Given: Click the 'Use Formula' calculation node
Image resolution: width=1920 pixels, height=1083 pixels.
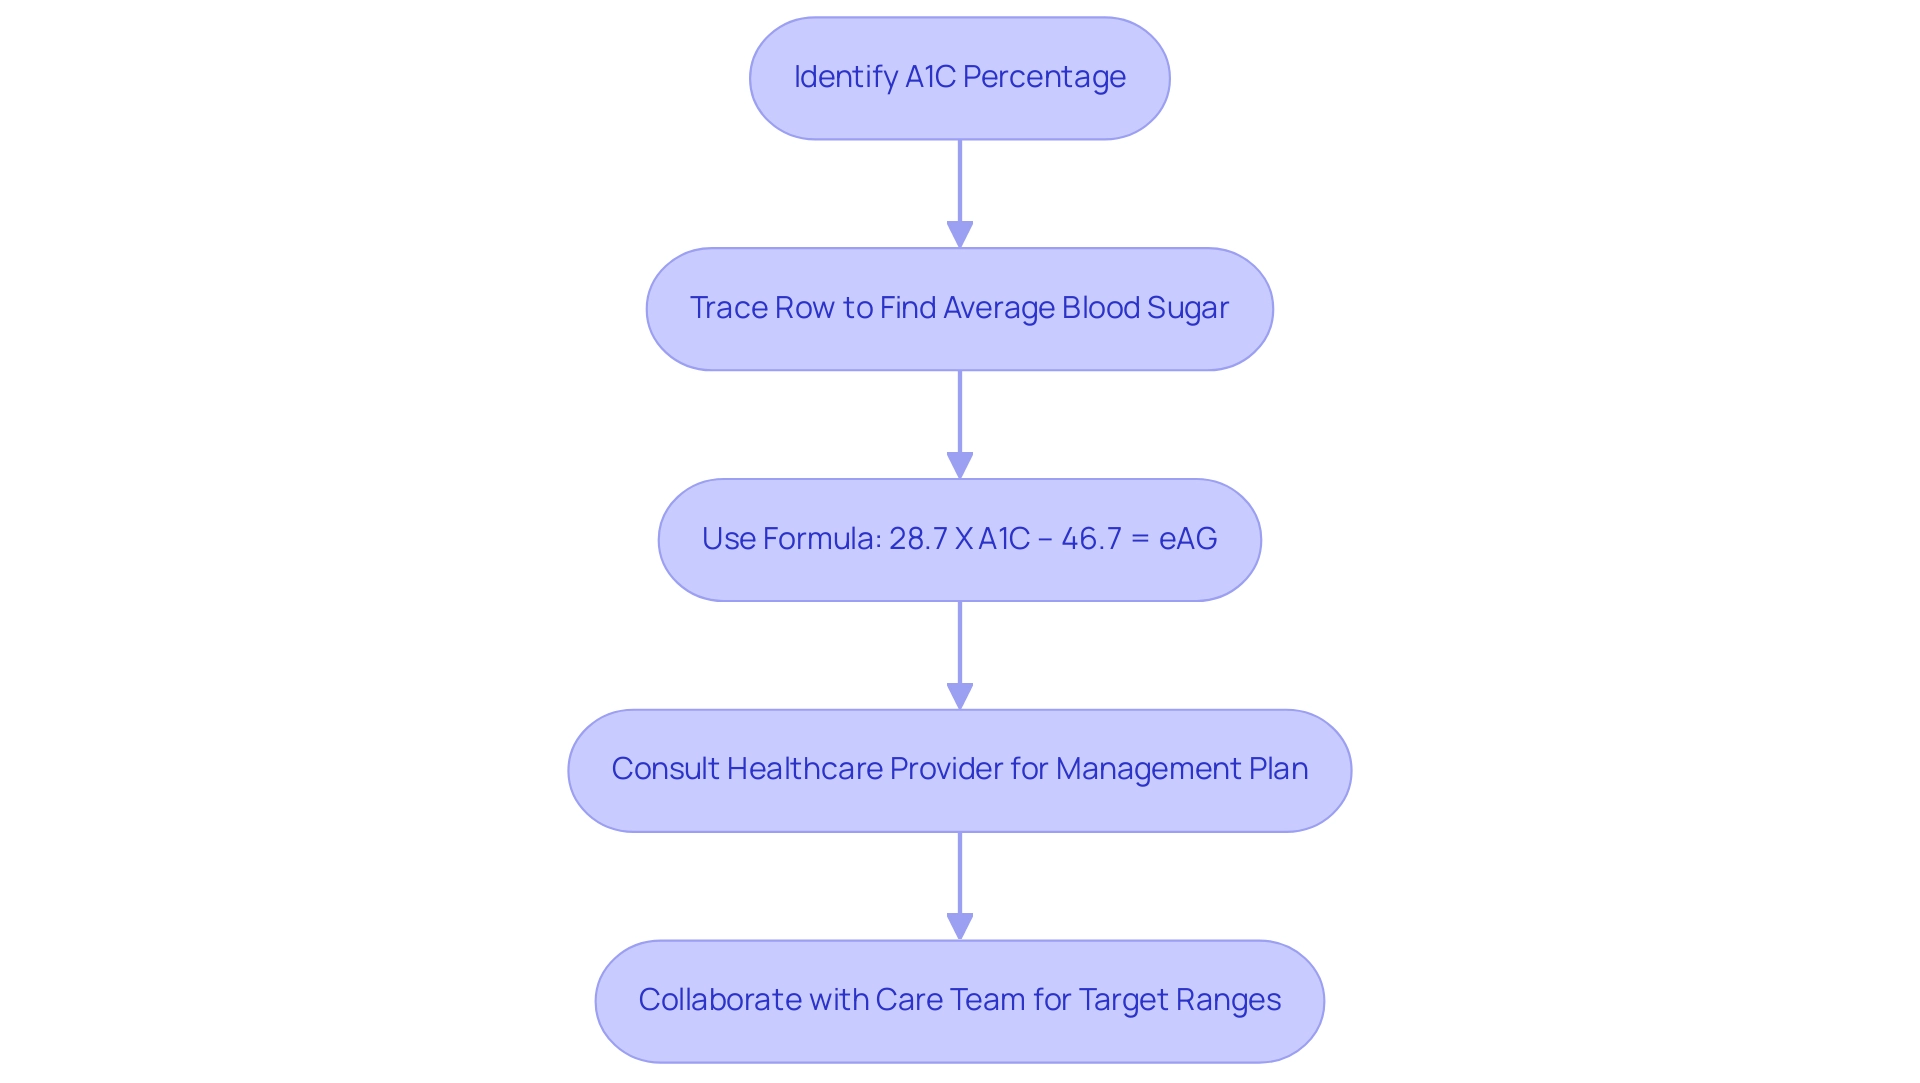Looking at the screenshot, I should pos(960,537).
